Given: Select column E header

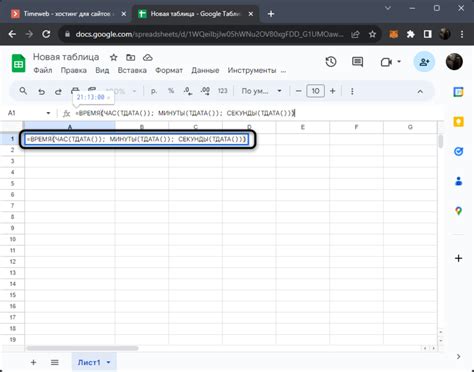Looking at the screenshot, I should click(x=303, y=127).
